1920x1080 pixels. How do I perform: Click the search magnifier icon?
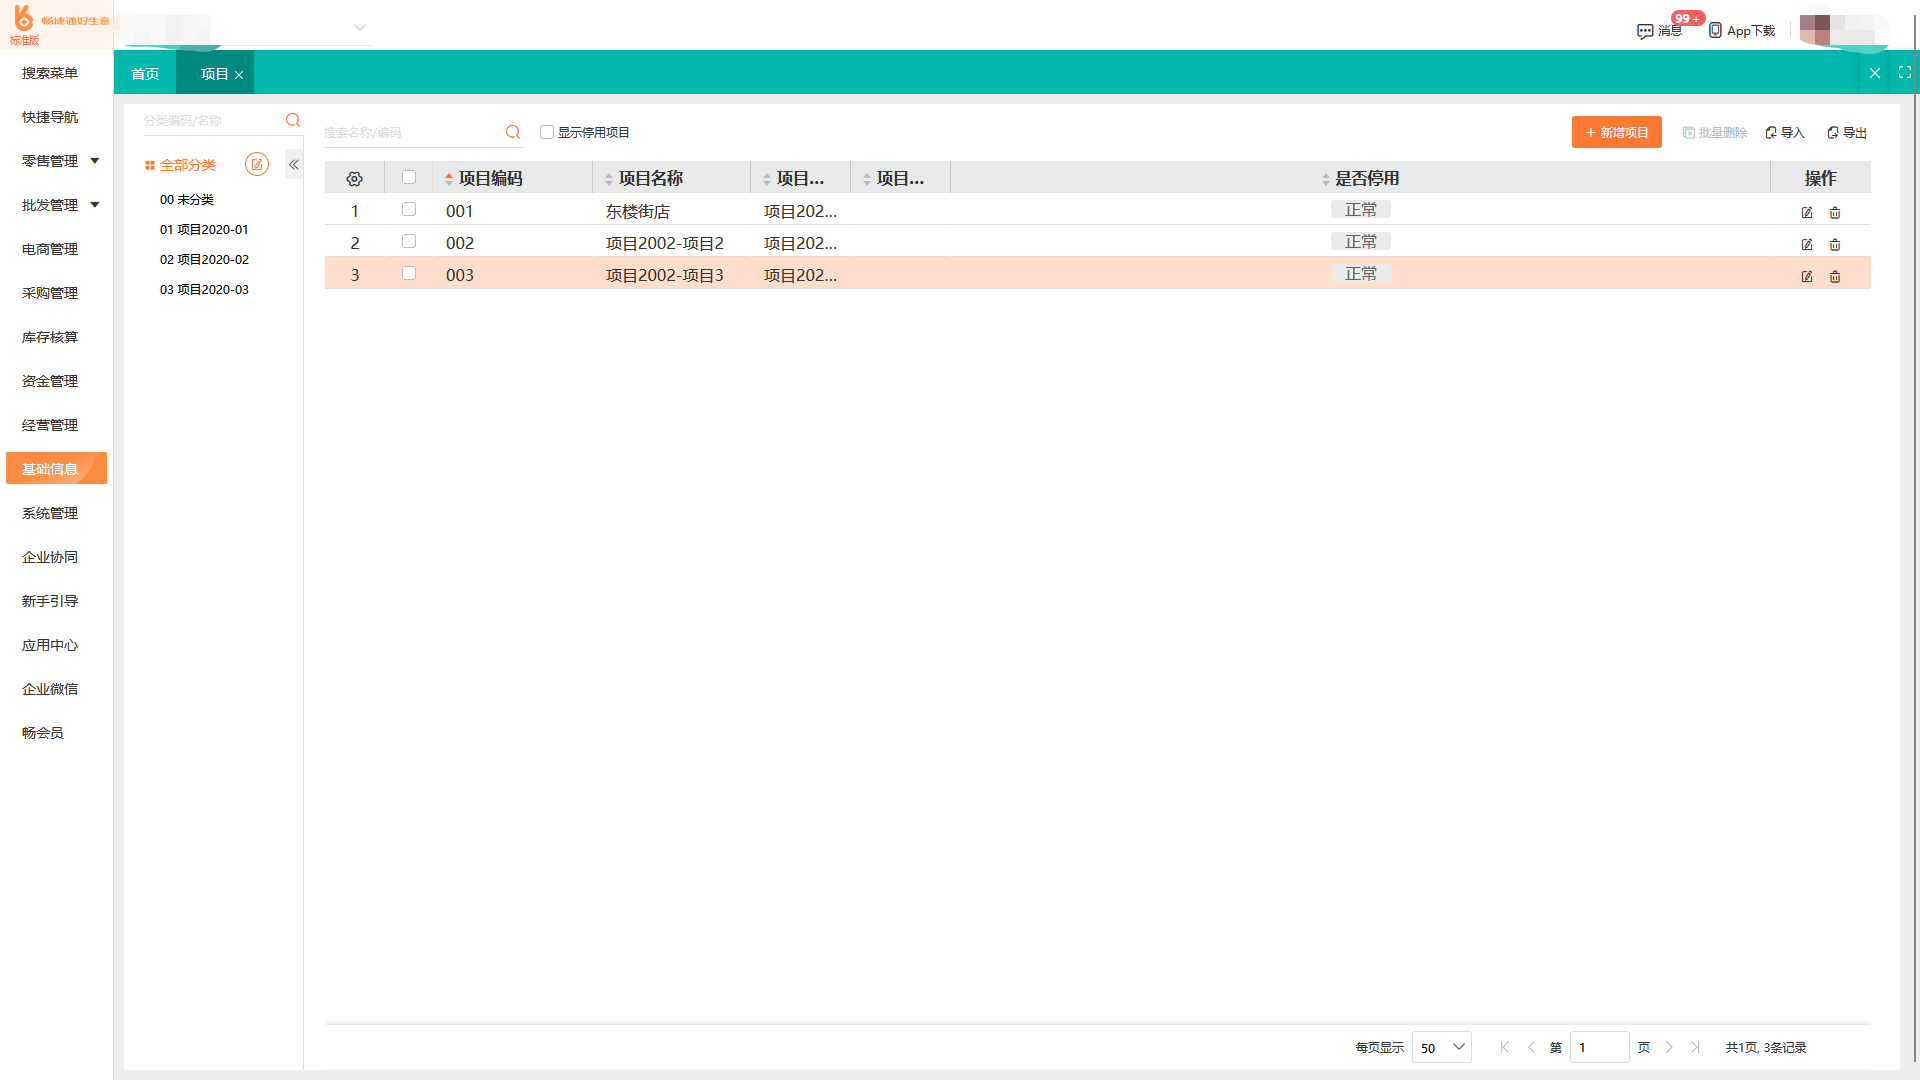coord(513,132)
